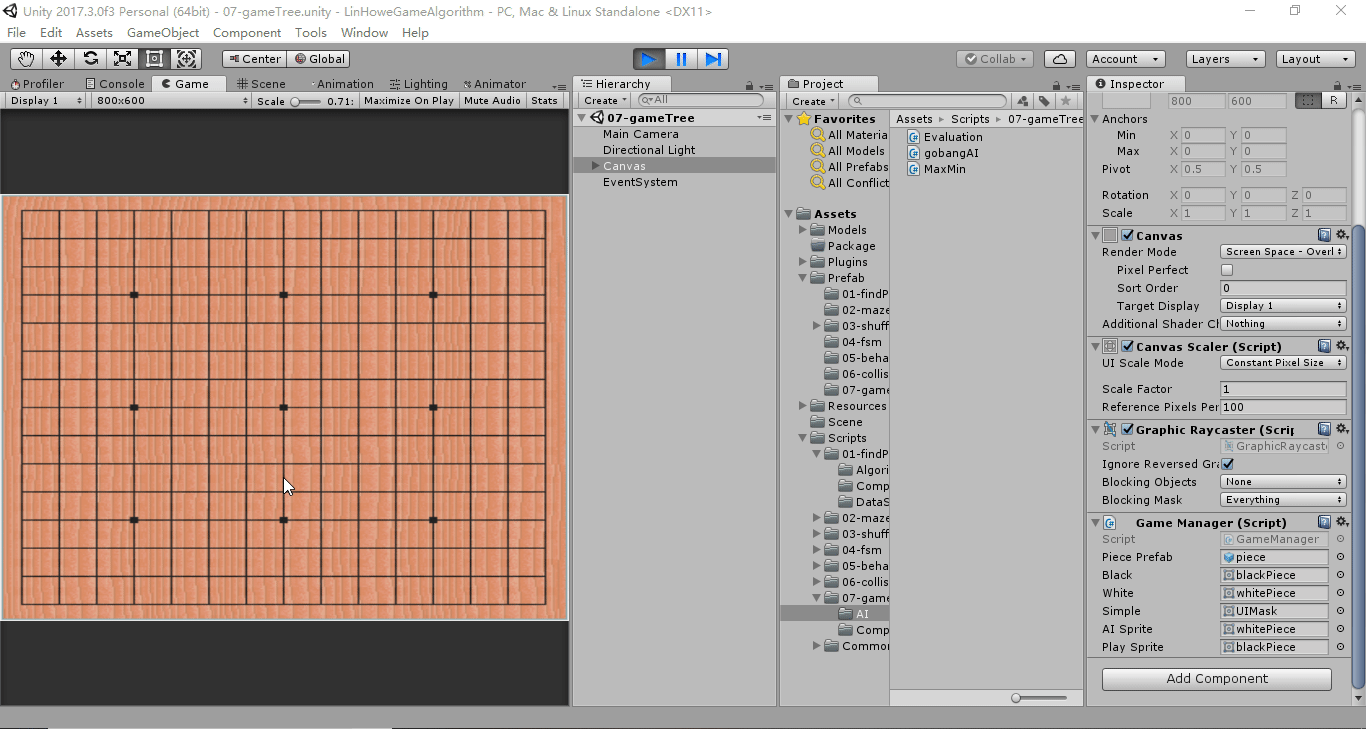Select the Rect Transform tool
The image size is (1366, 729).
tap(154, 59)
